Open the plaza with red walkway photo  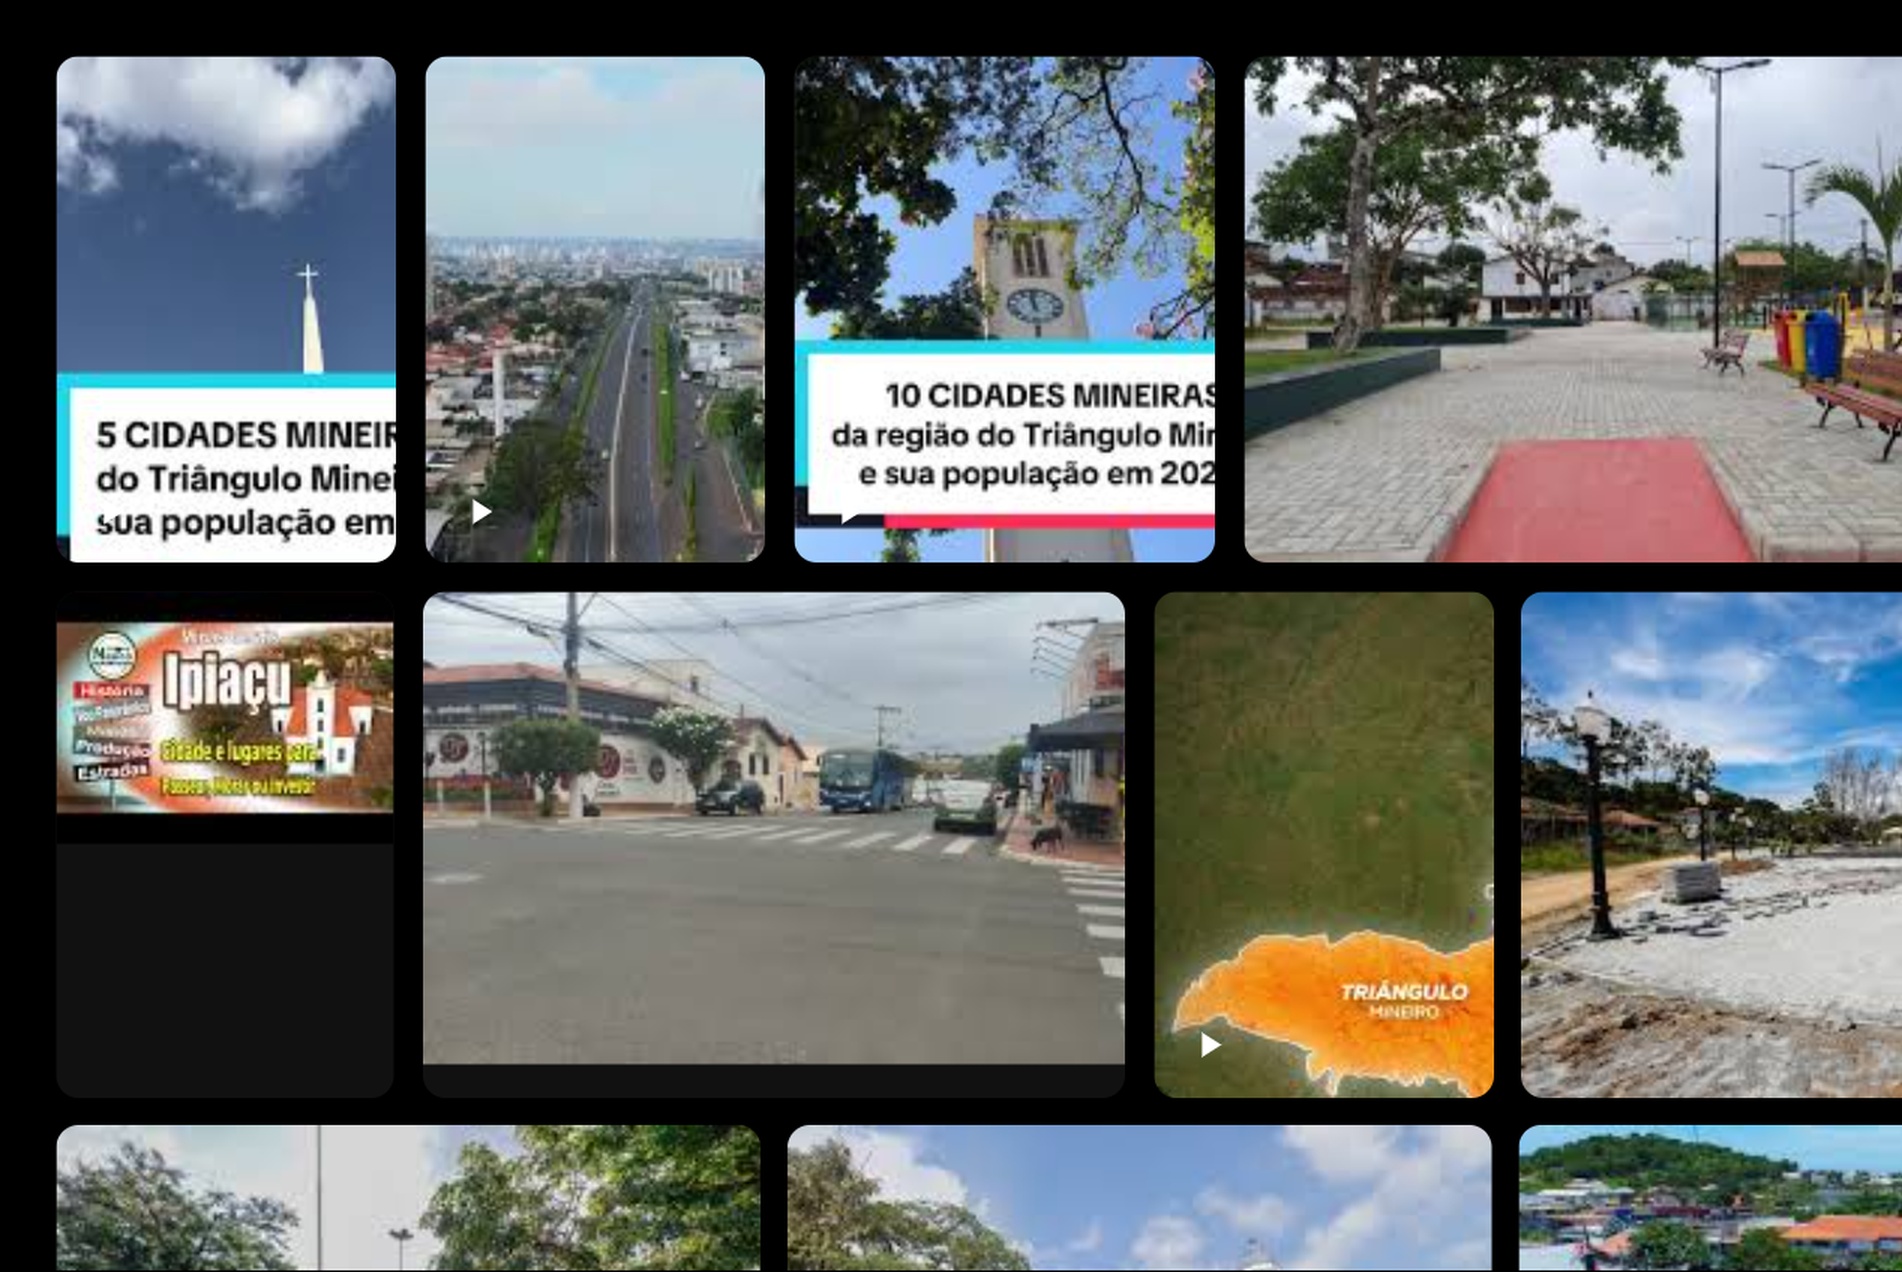pyautogui.click(x=1572, y=309)
